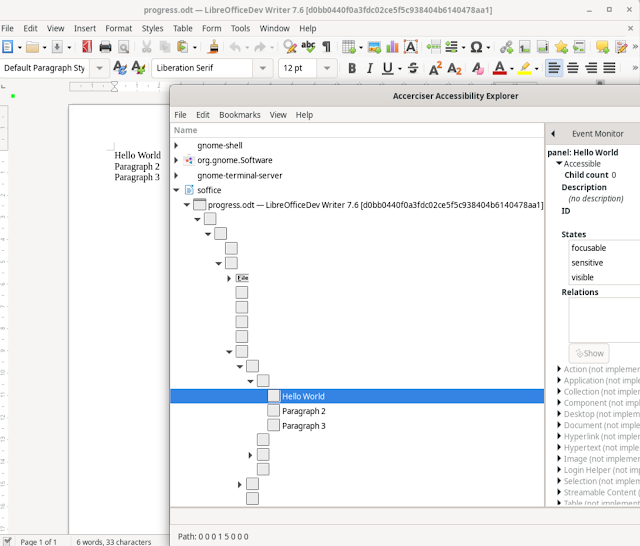Click the Strikethrough formatting icon

[413, 68]
